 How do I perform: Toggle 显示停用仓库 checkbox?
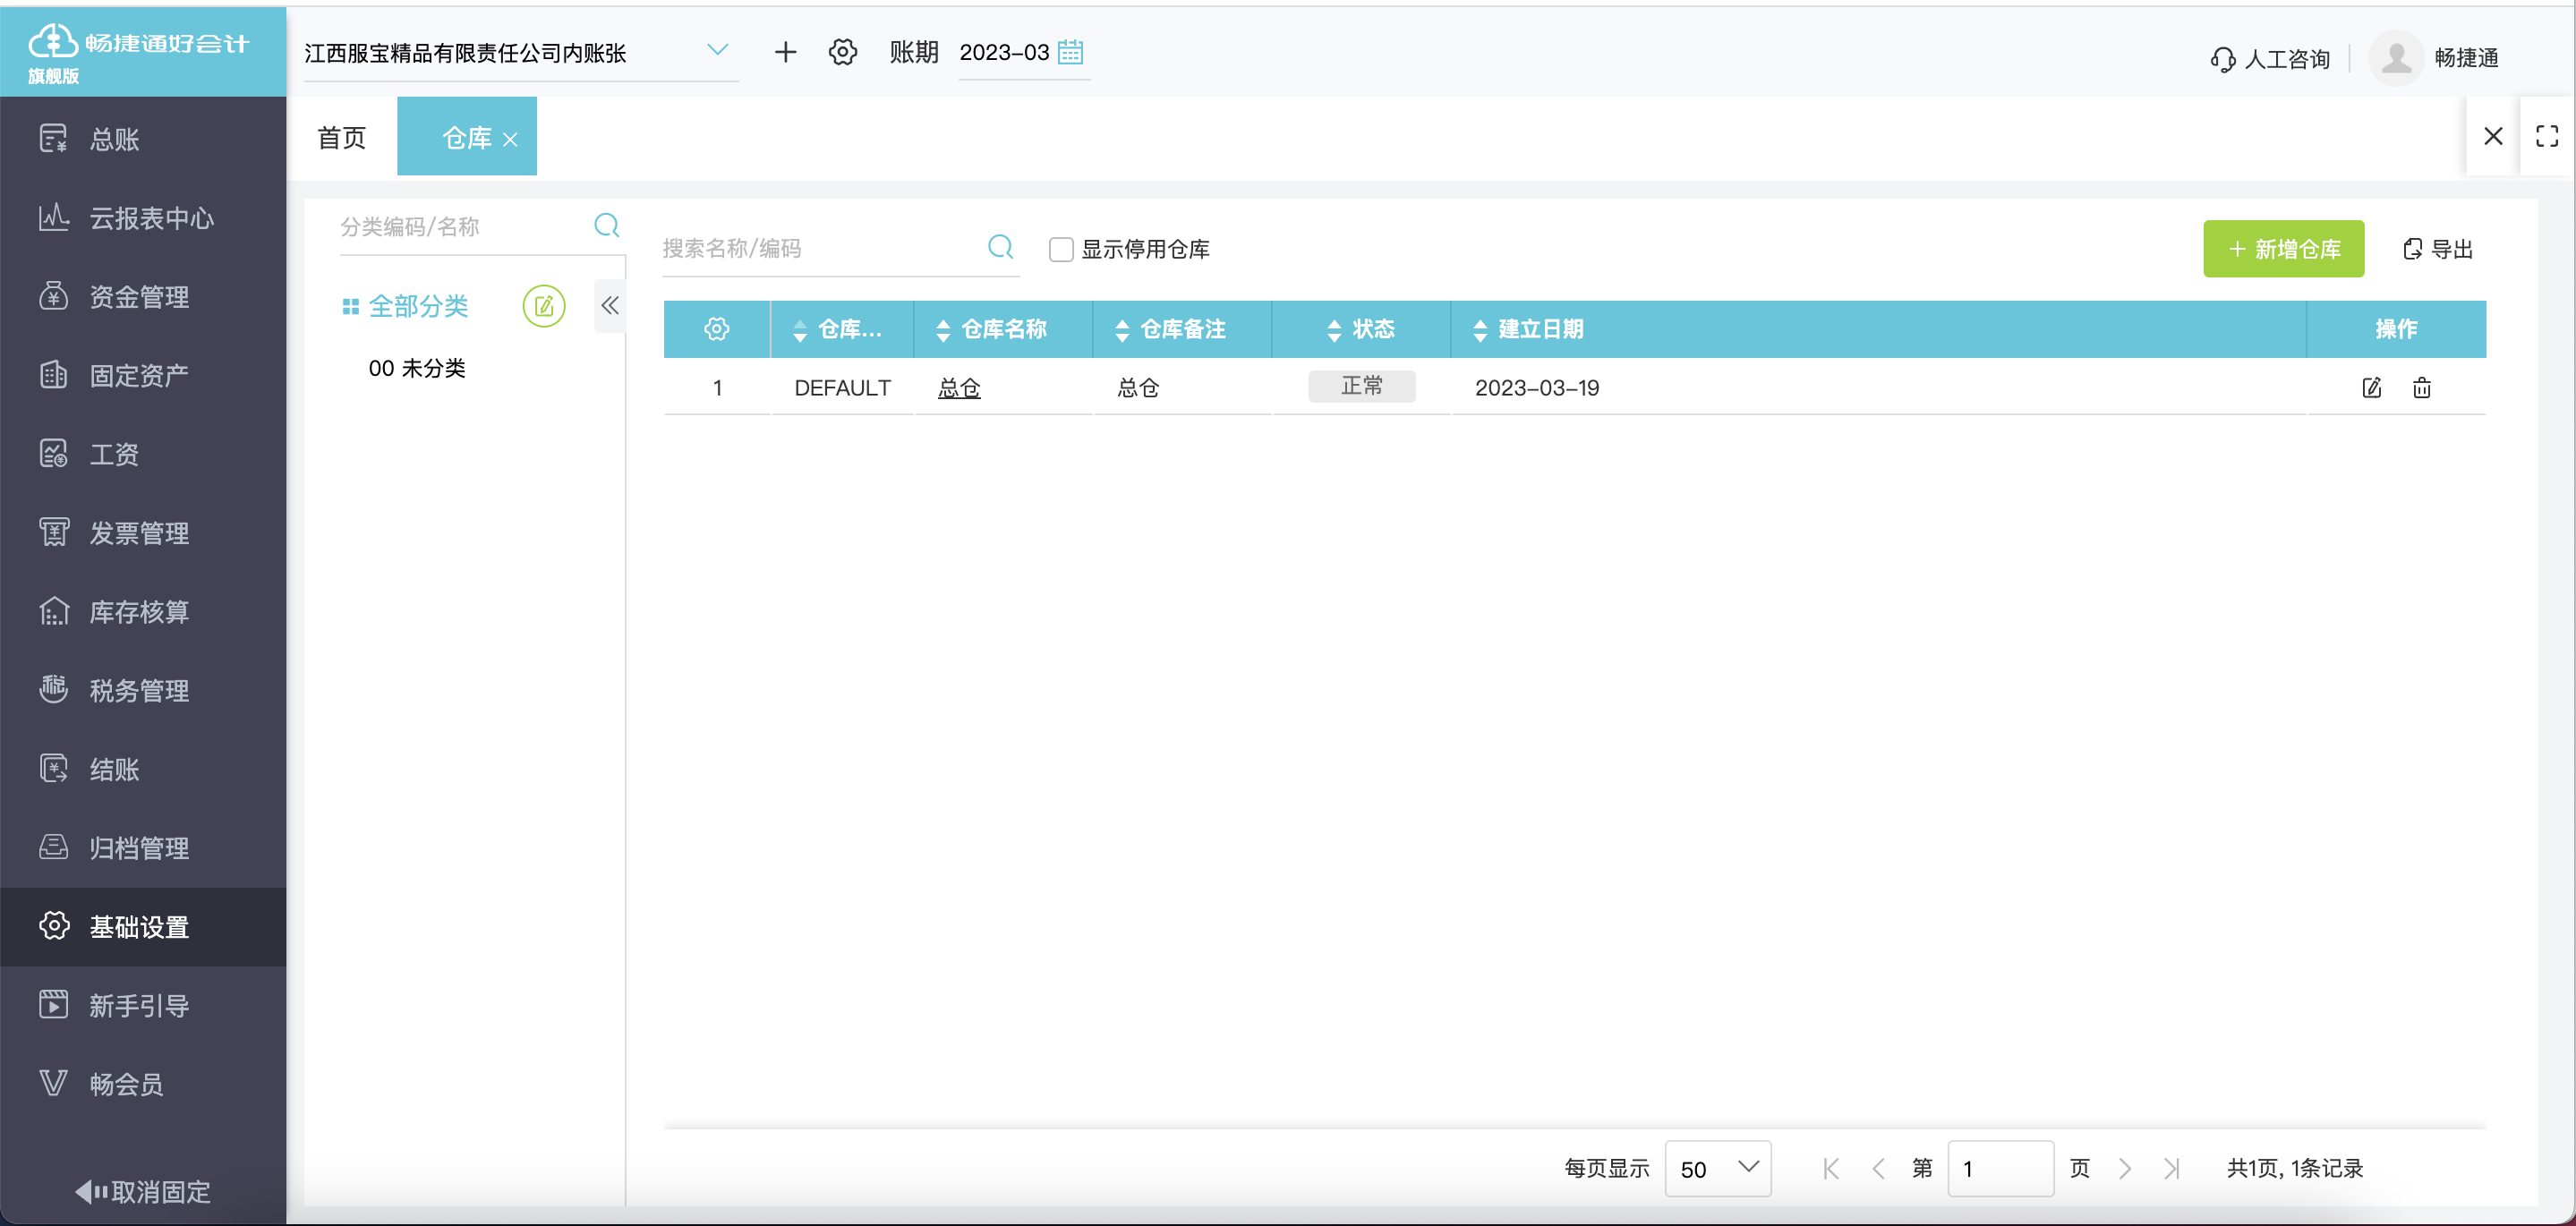coord(1060,250)
